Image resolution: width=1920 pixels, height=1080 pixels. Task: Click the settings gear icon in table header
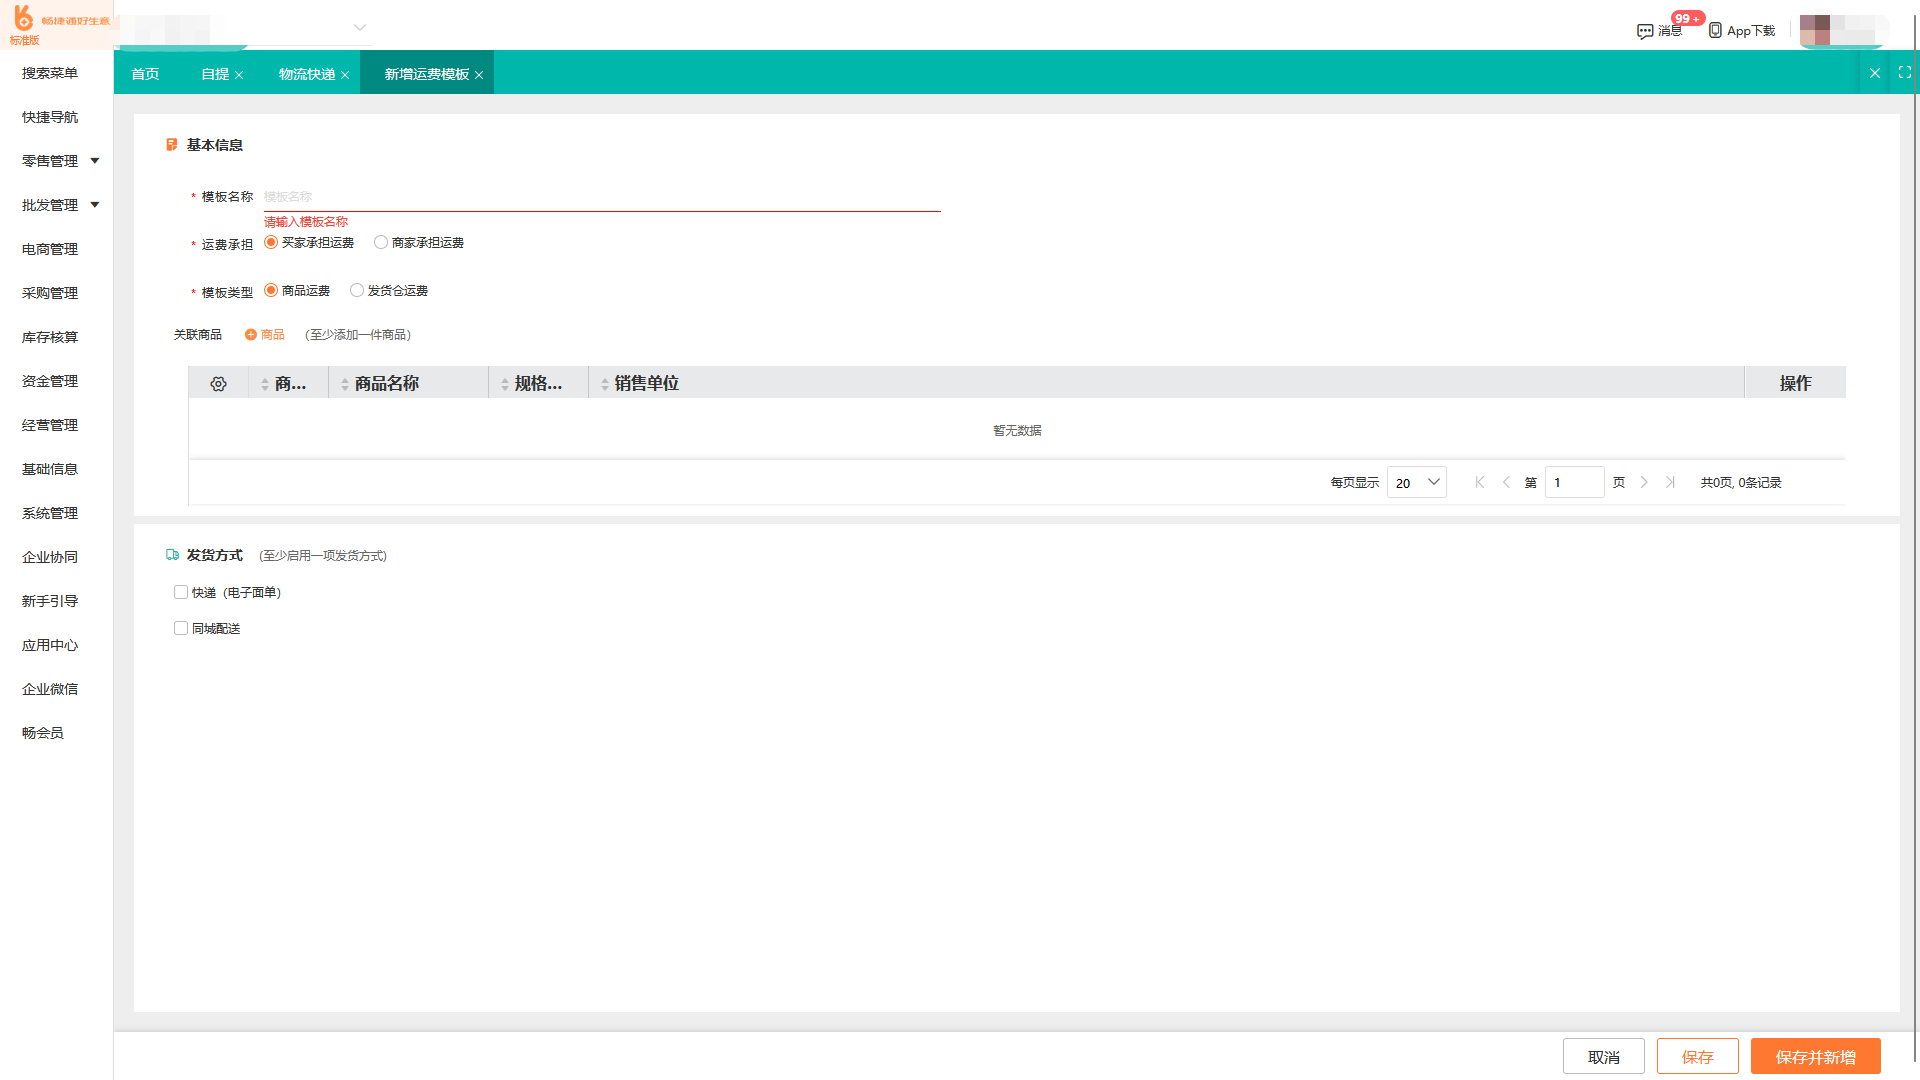coord(218,382)
